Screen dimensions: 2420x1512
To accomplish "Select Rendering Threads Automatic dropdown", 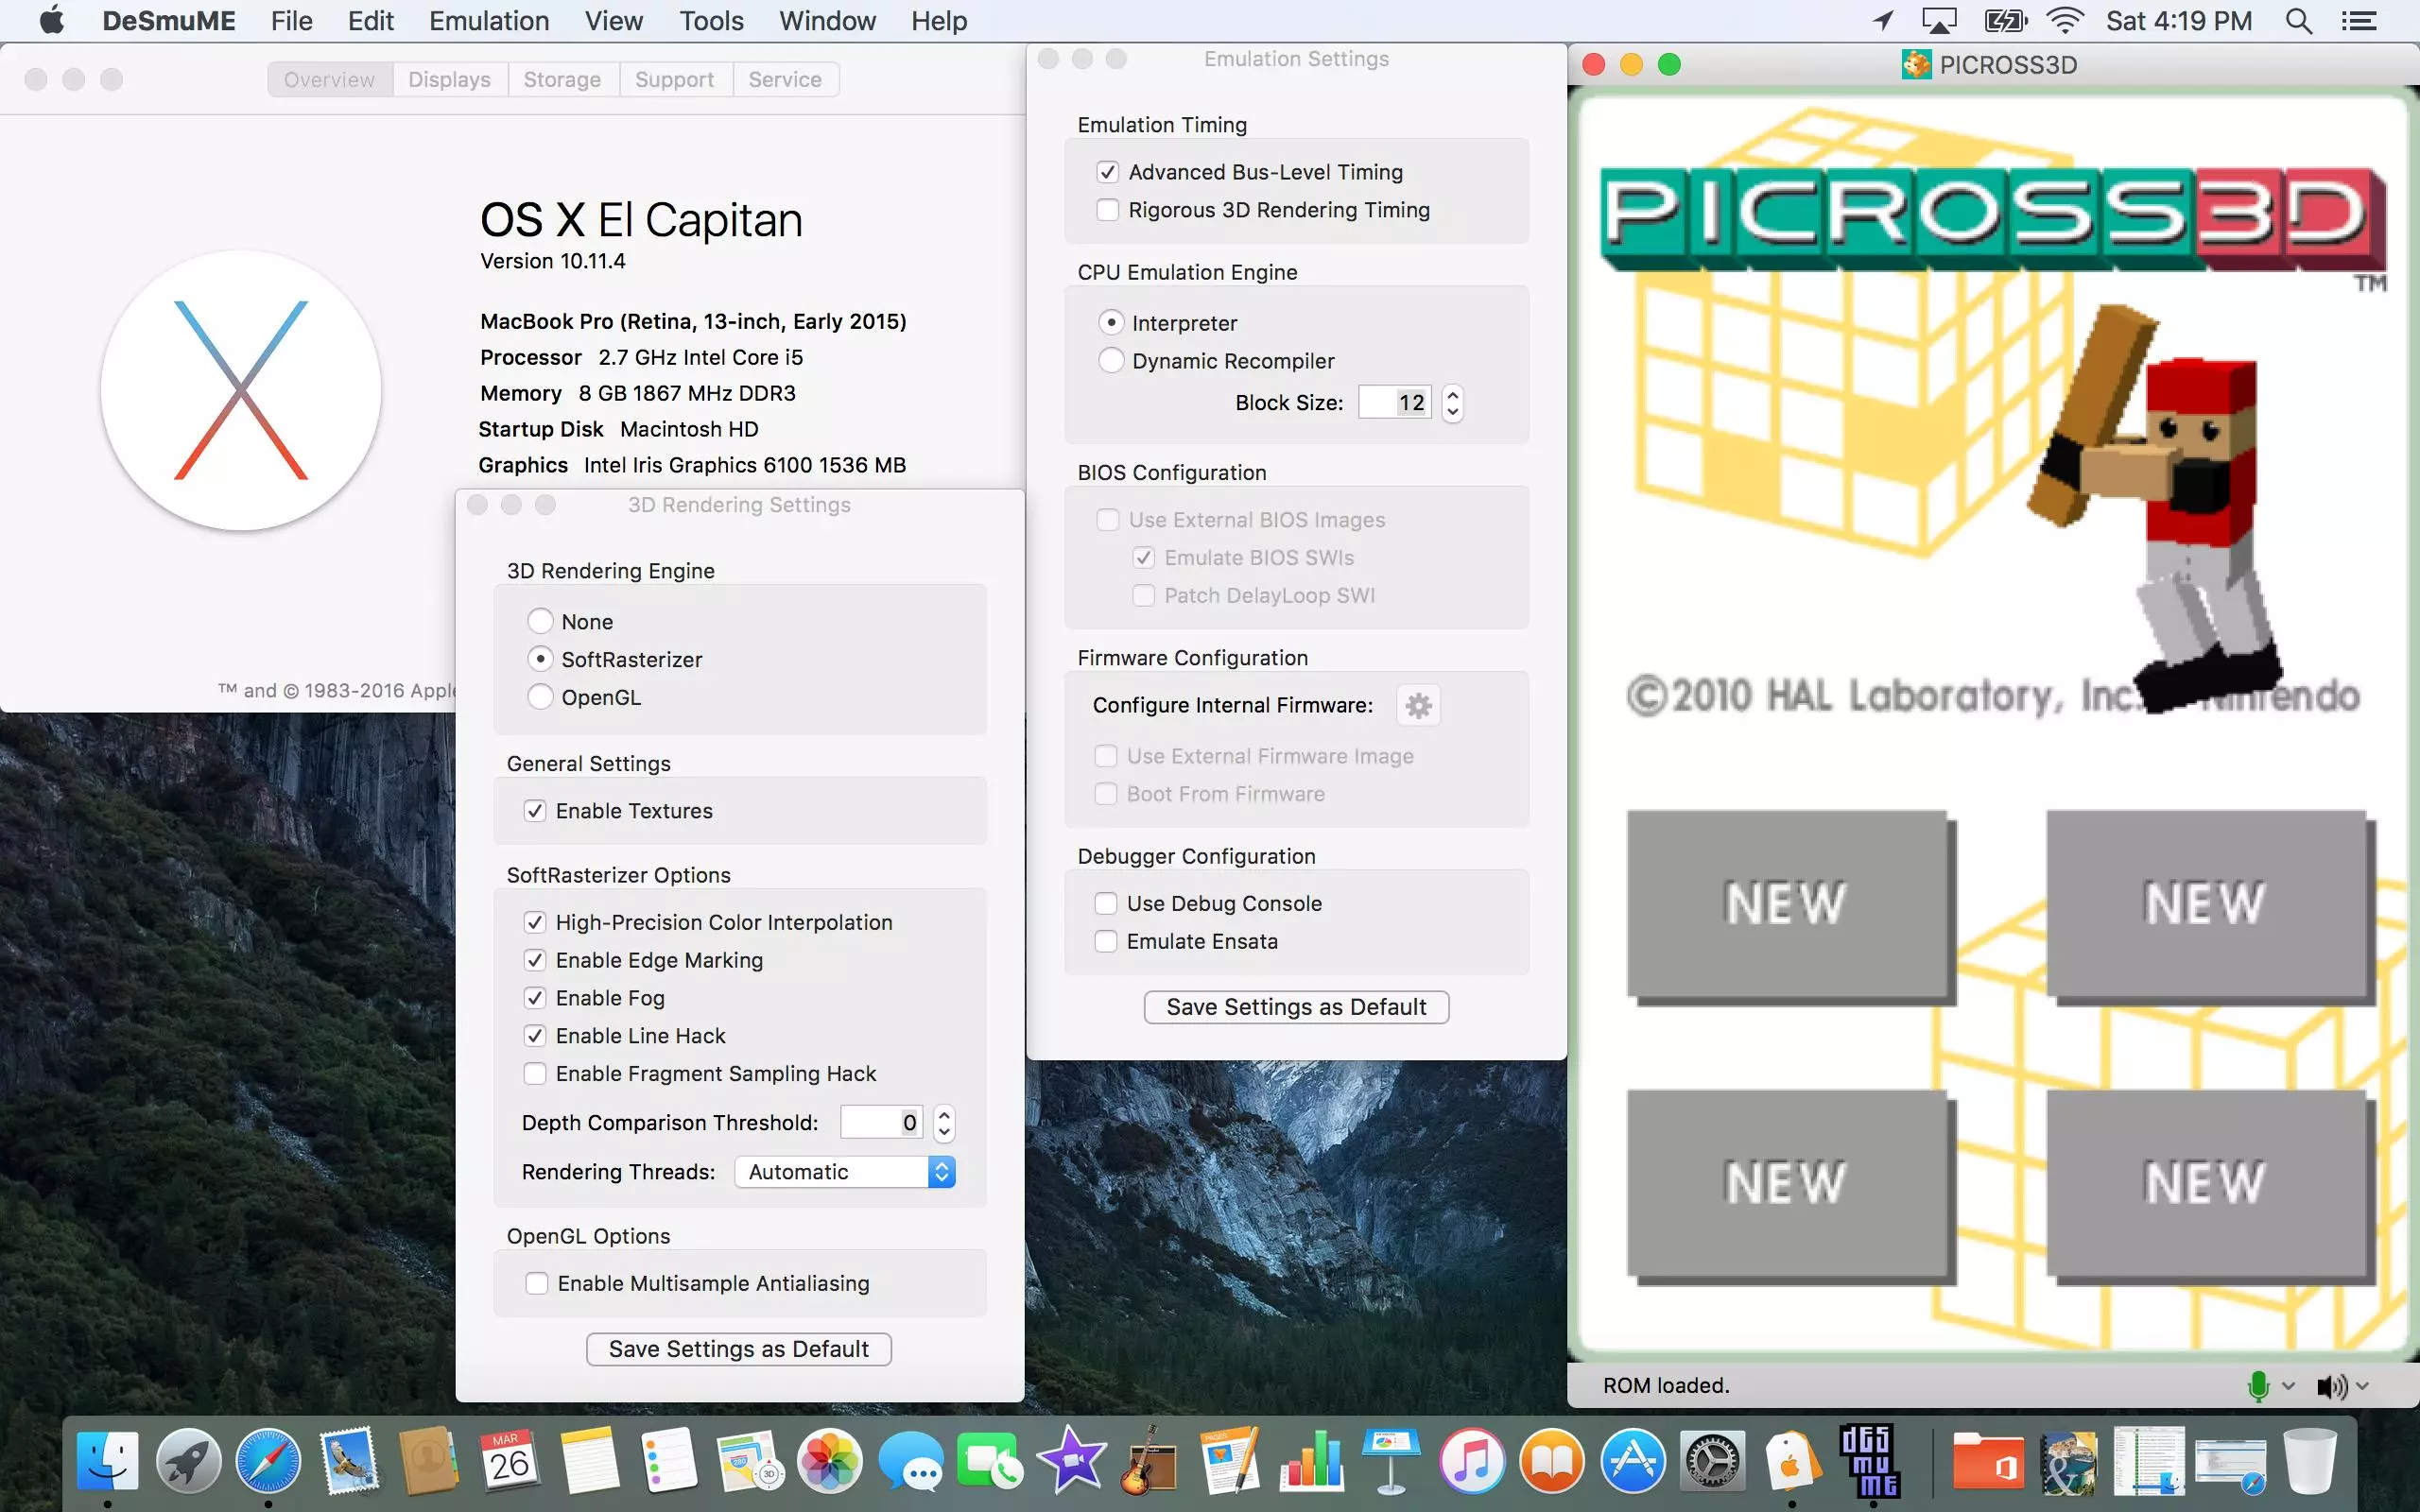I will (x=843, y=1171).
